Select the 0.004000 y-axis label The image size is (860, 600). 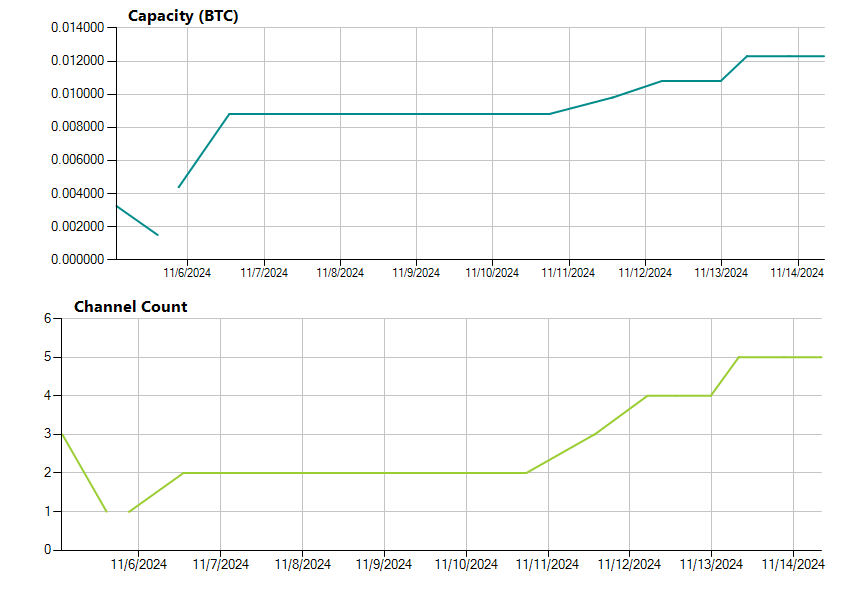tap(77, 193)
